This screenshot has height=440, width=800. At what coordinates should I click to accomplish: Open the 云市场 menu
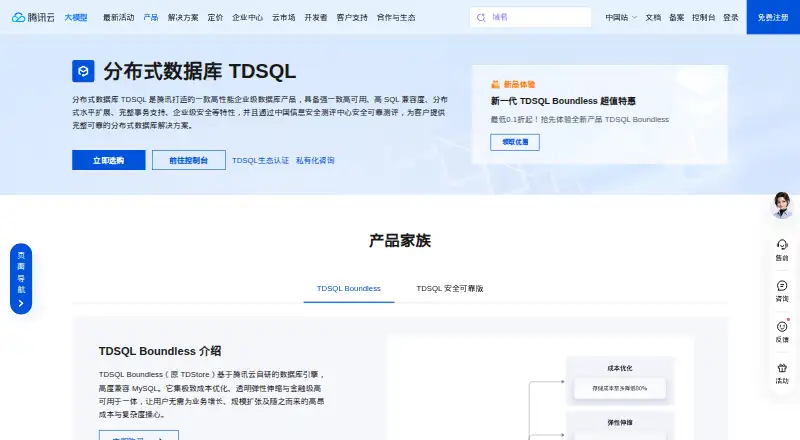pos(284,17)
